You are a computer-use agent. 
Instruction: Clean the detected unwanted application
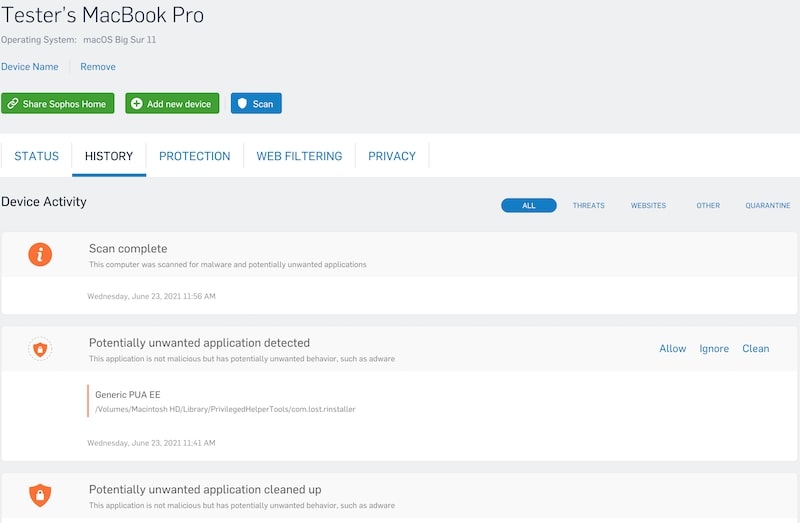756,348
